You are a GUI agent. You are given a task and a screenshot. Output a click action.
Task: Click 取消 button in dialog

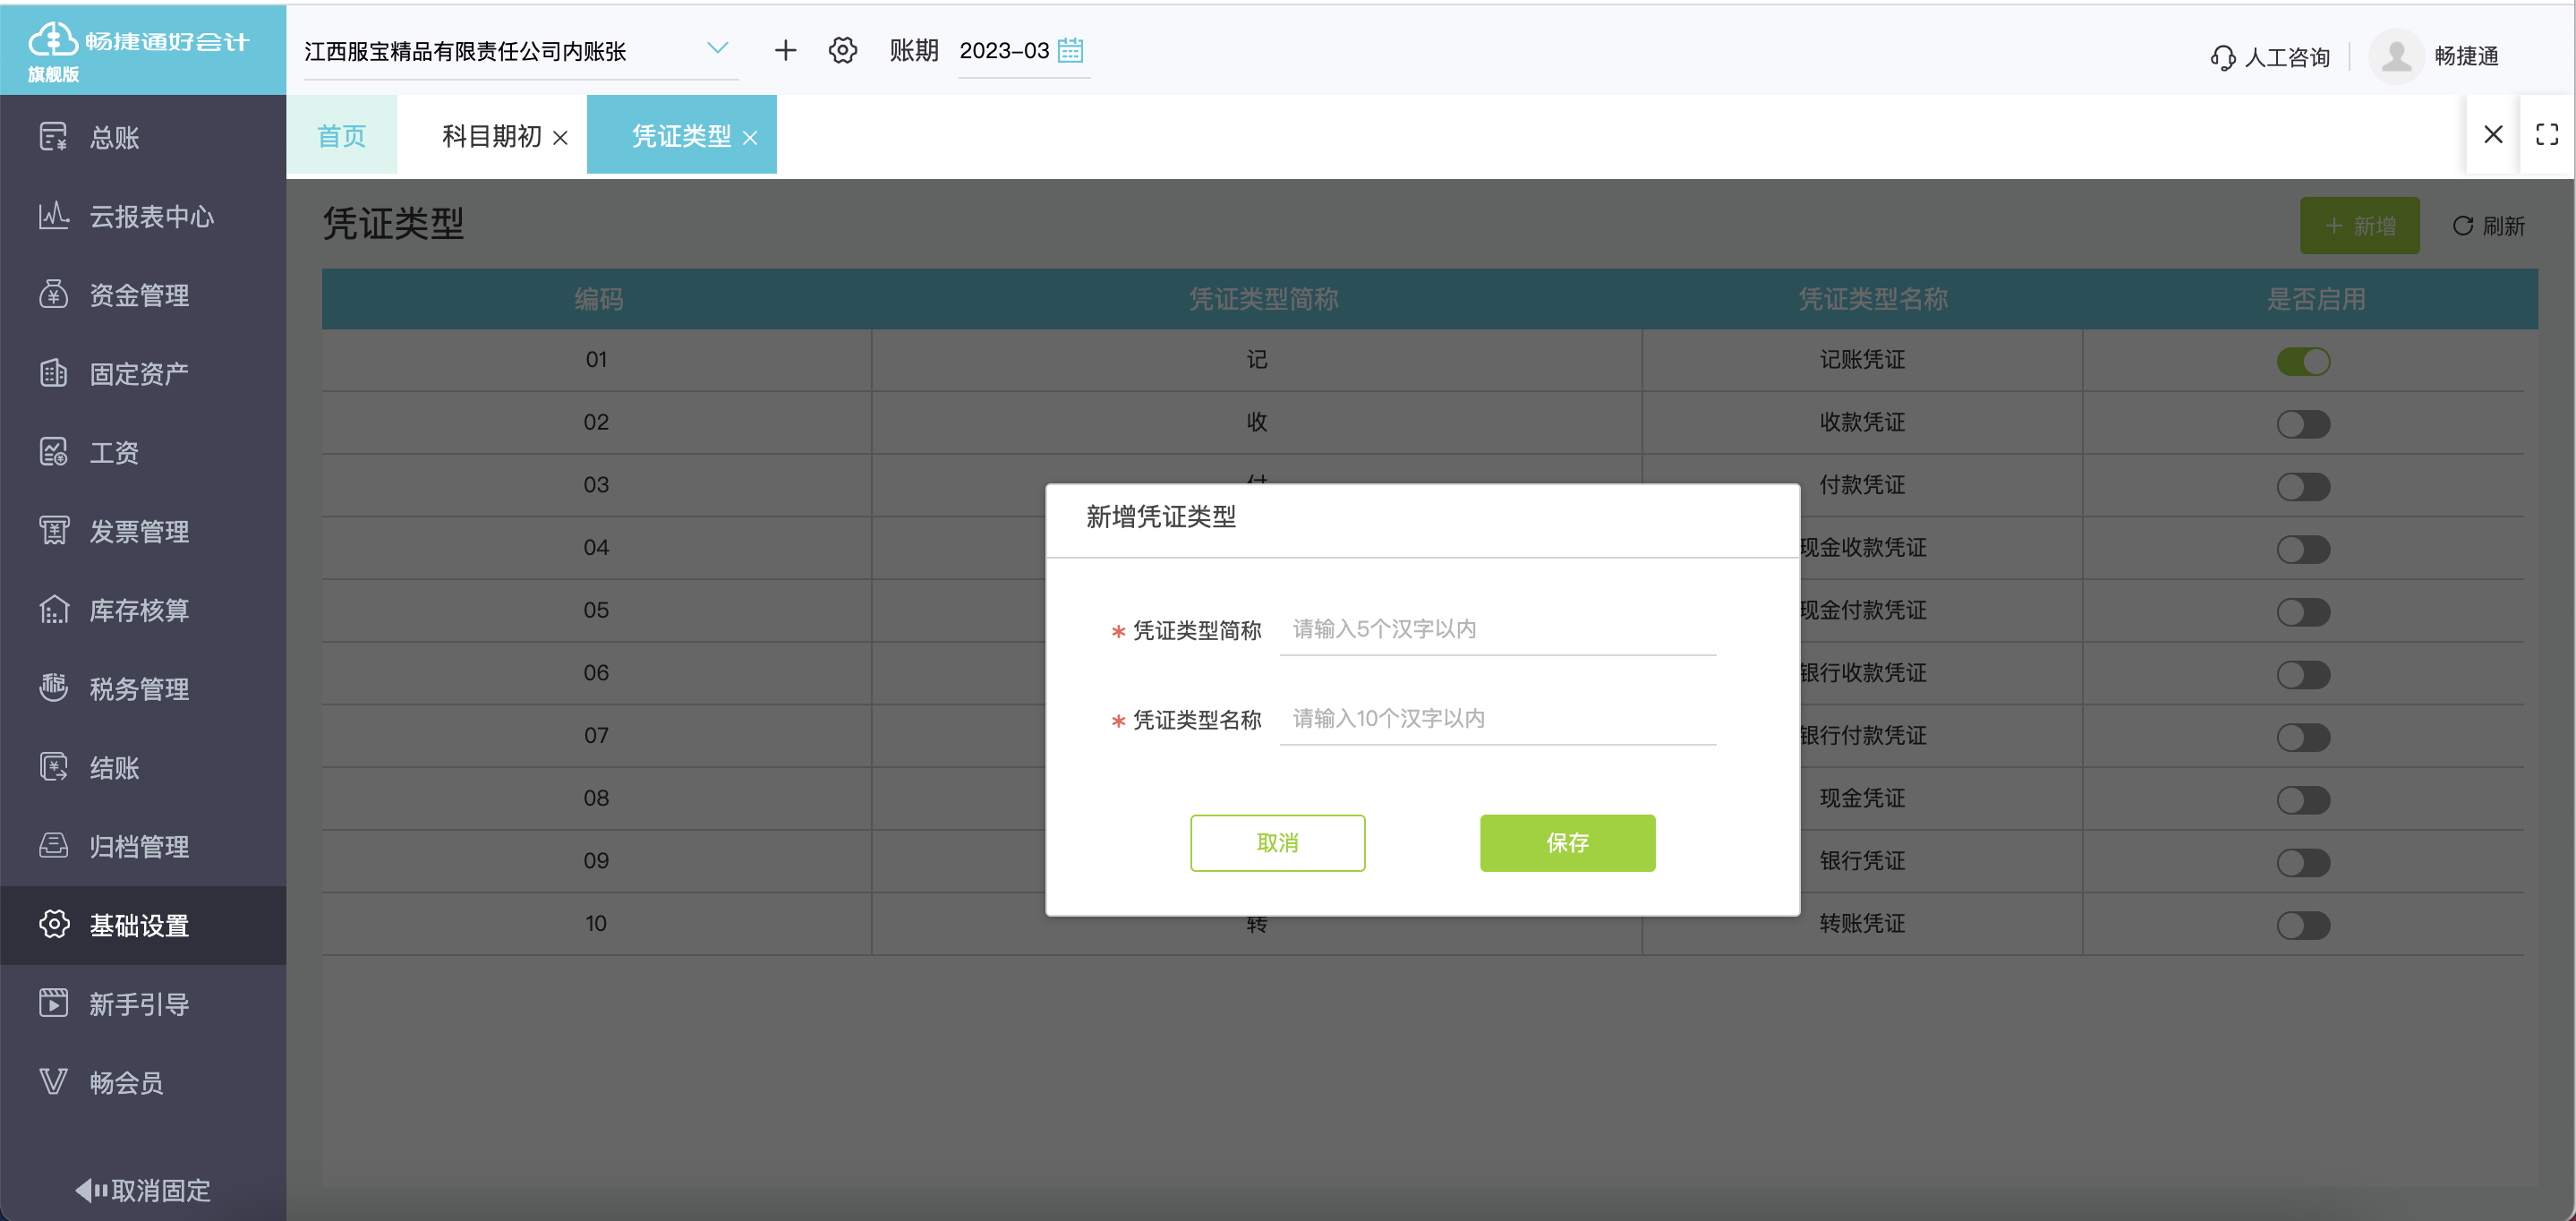[x=1278, y=843]
